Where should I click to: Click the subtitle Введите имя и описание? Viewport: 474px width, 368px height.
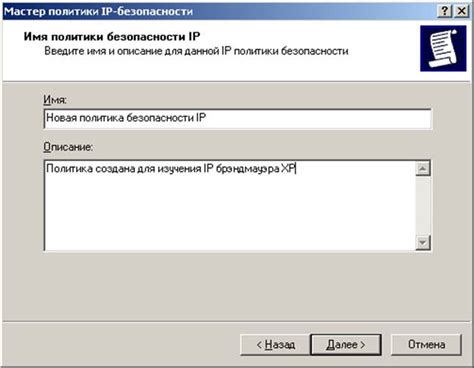(x=196, y=51)
